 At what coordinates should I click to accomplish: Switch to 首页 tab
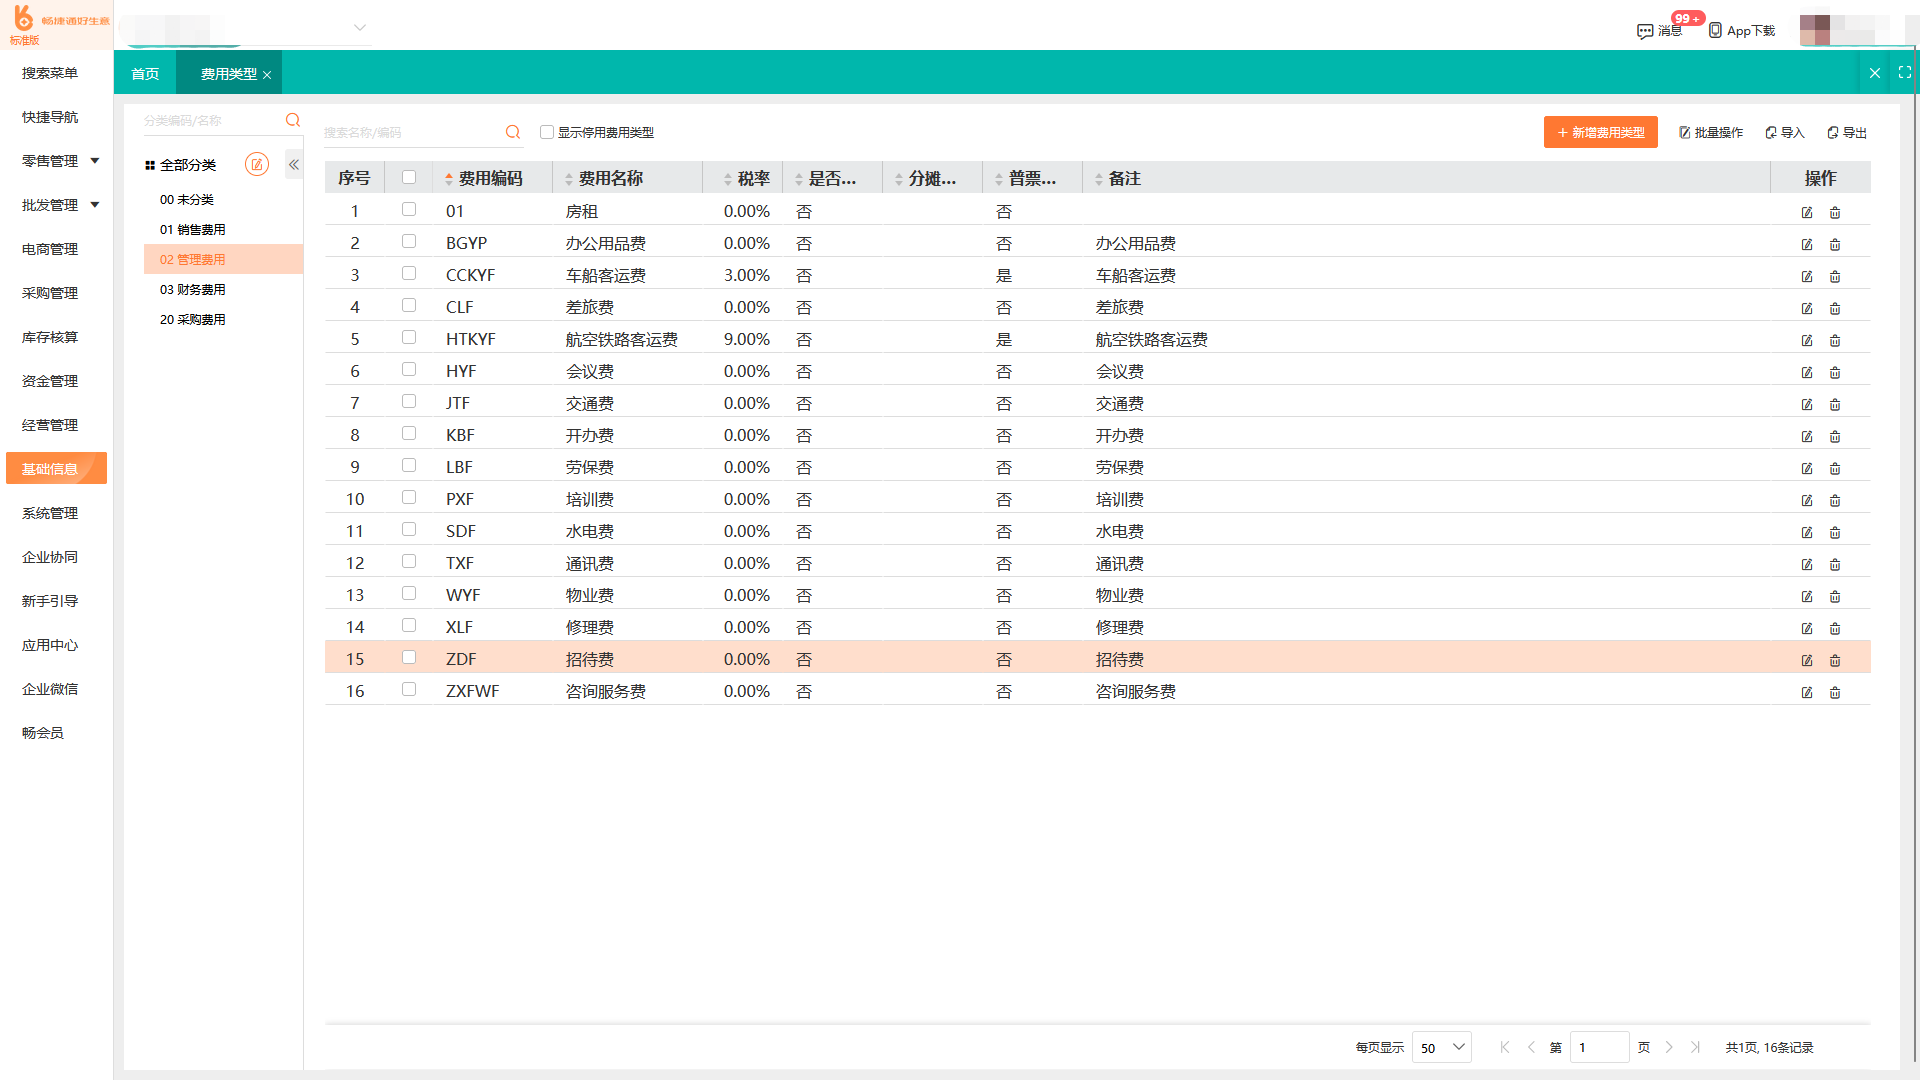click(x=145, y=74)
